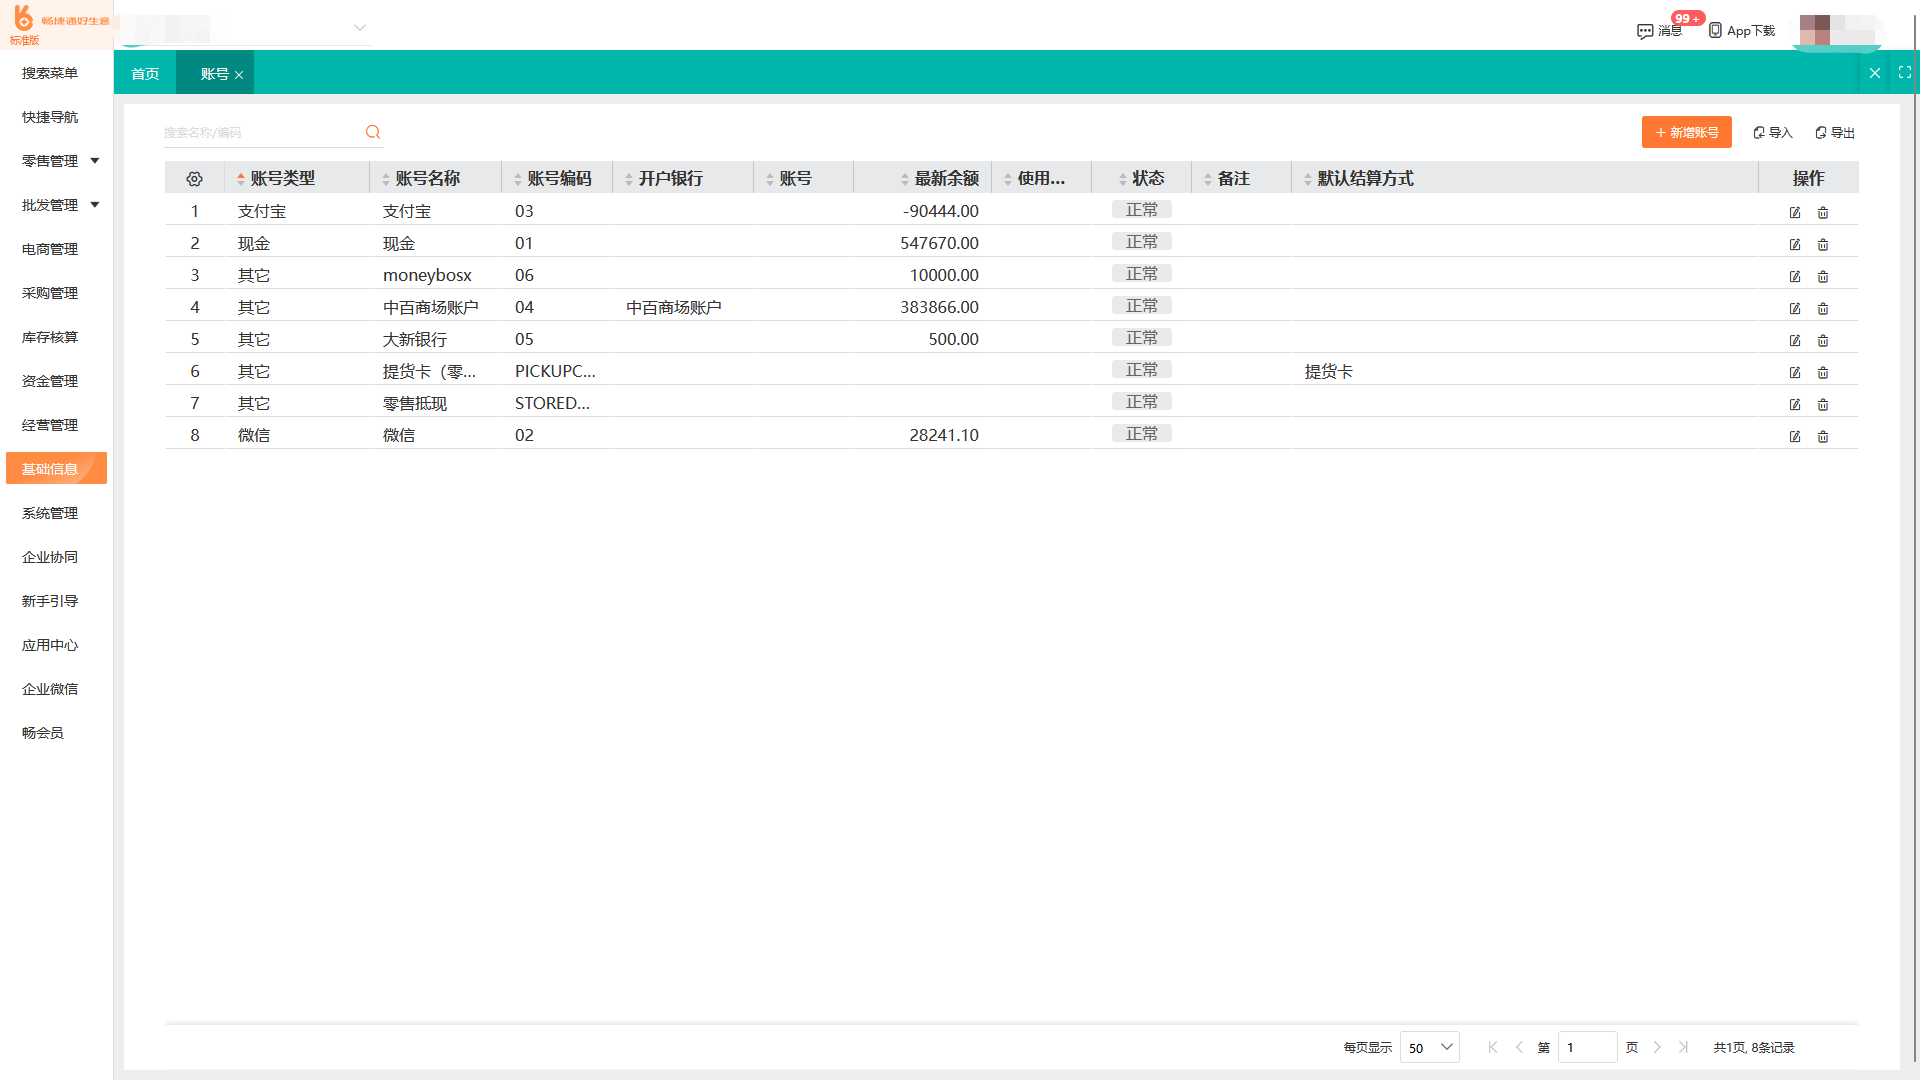Click the + 新增账号 button
This screenshot has width=1920, height=1080.
(1689, 132)
